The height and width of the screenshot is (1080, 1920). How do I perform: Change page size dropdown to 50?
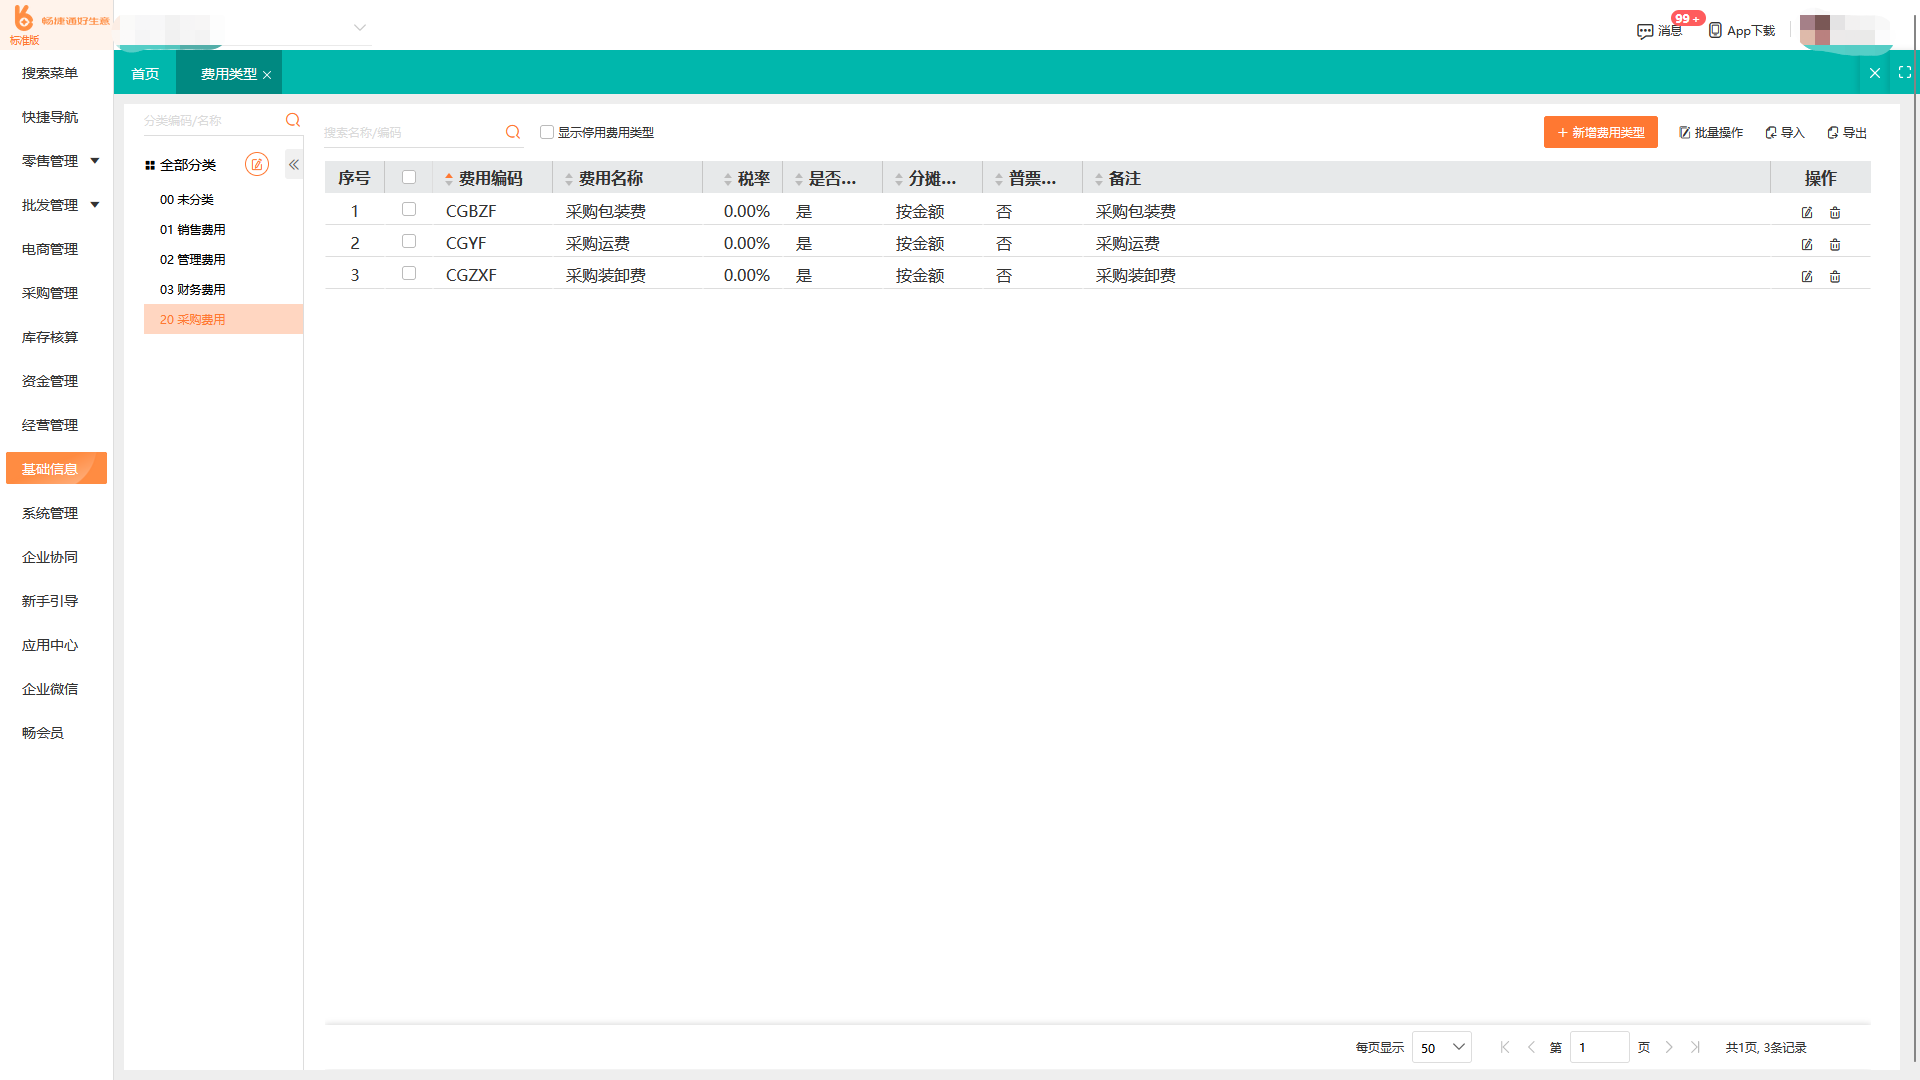[x=1439, y=1047]
